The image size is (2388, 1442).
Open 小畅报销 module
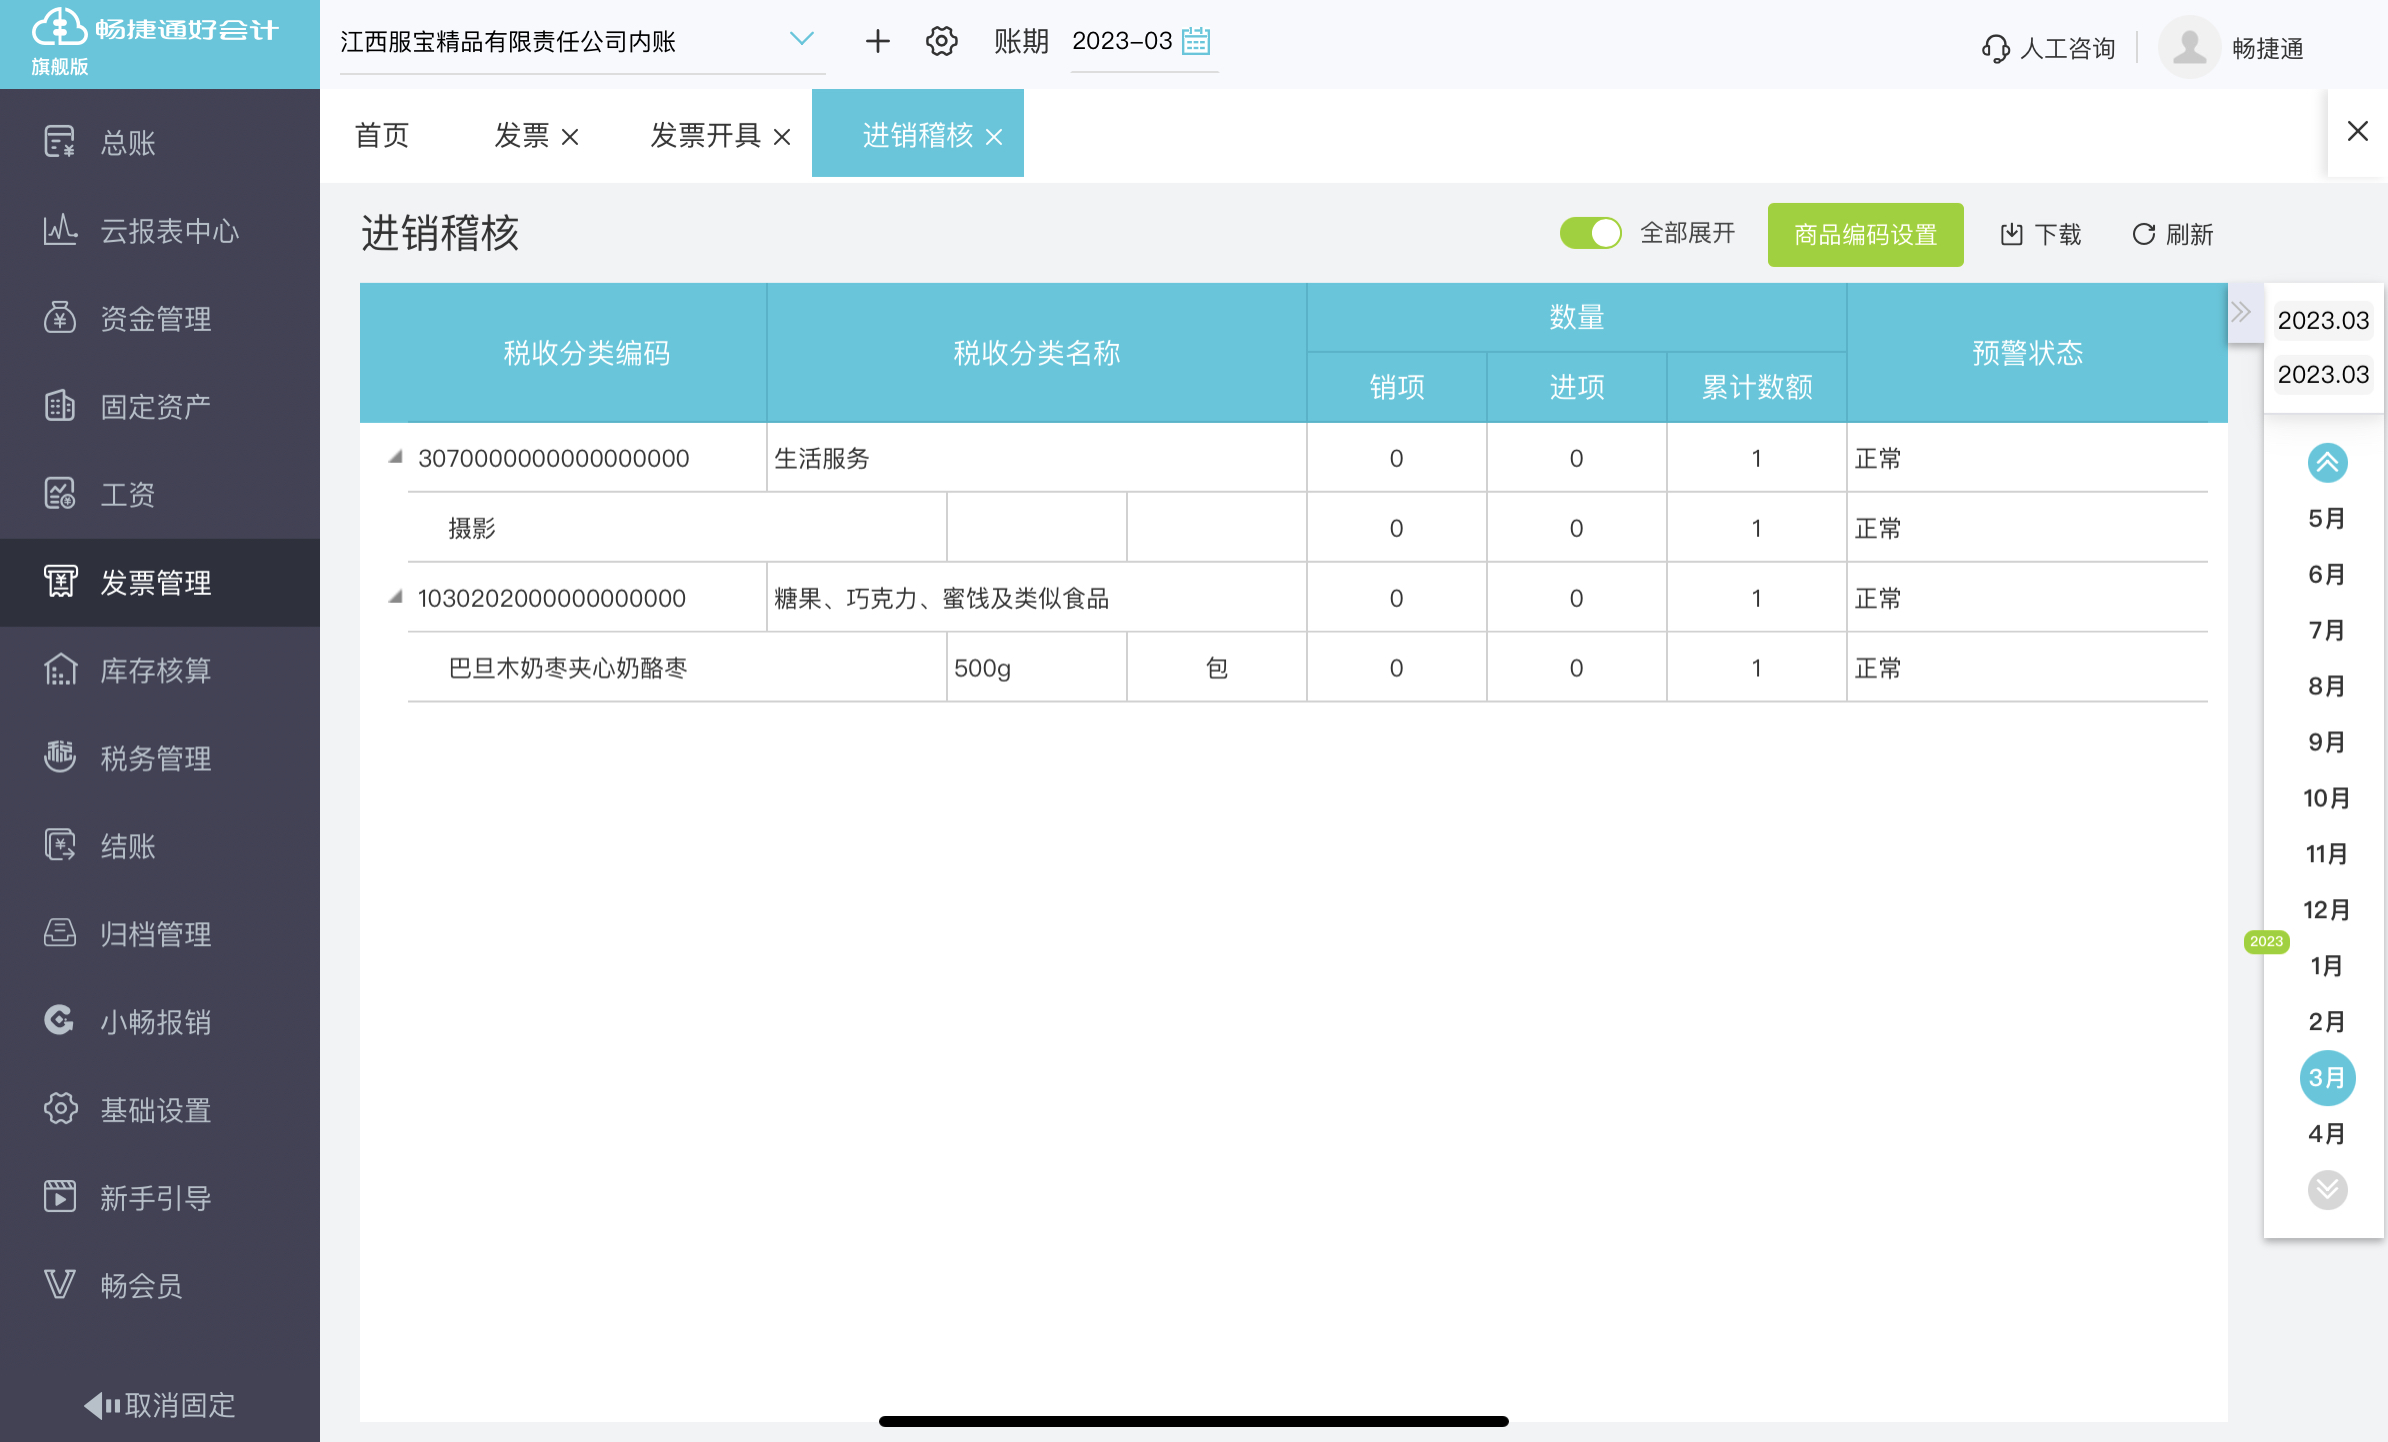click(x=160, y=1020)
